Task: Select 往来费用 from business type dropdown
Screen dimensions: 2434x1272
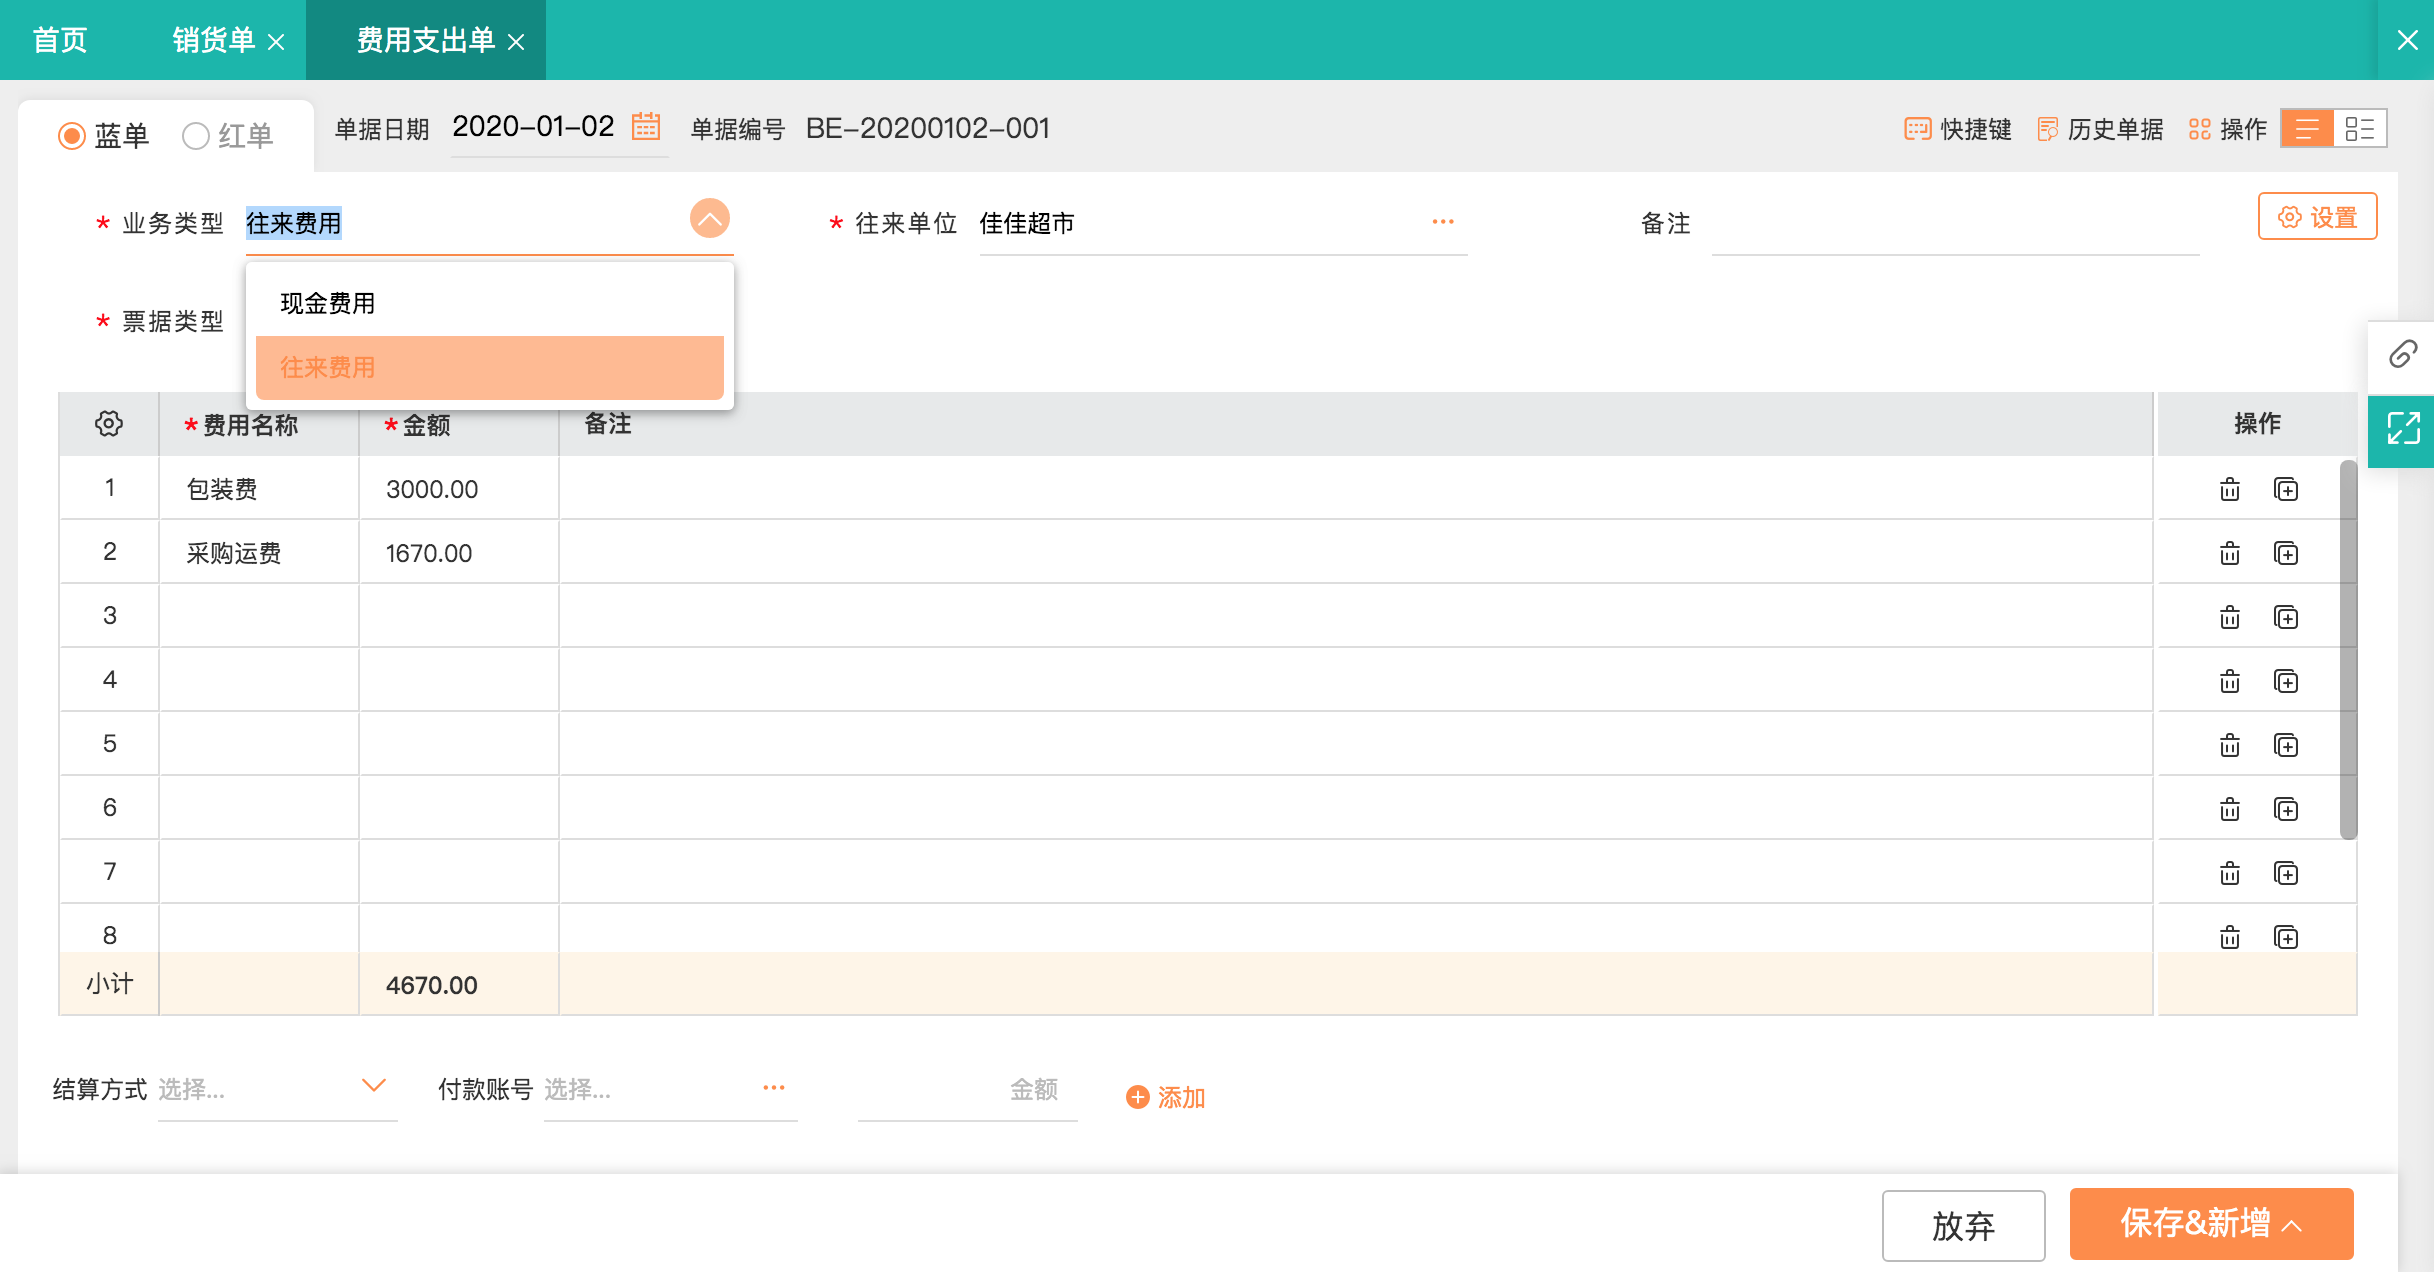Action: (486, 367)
